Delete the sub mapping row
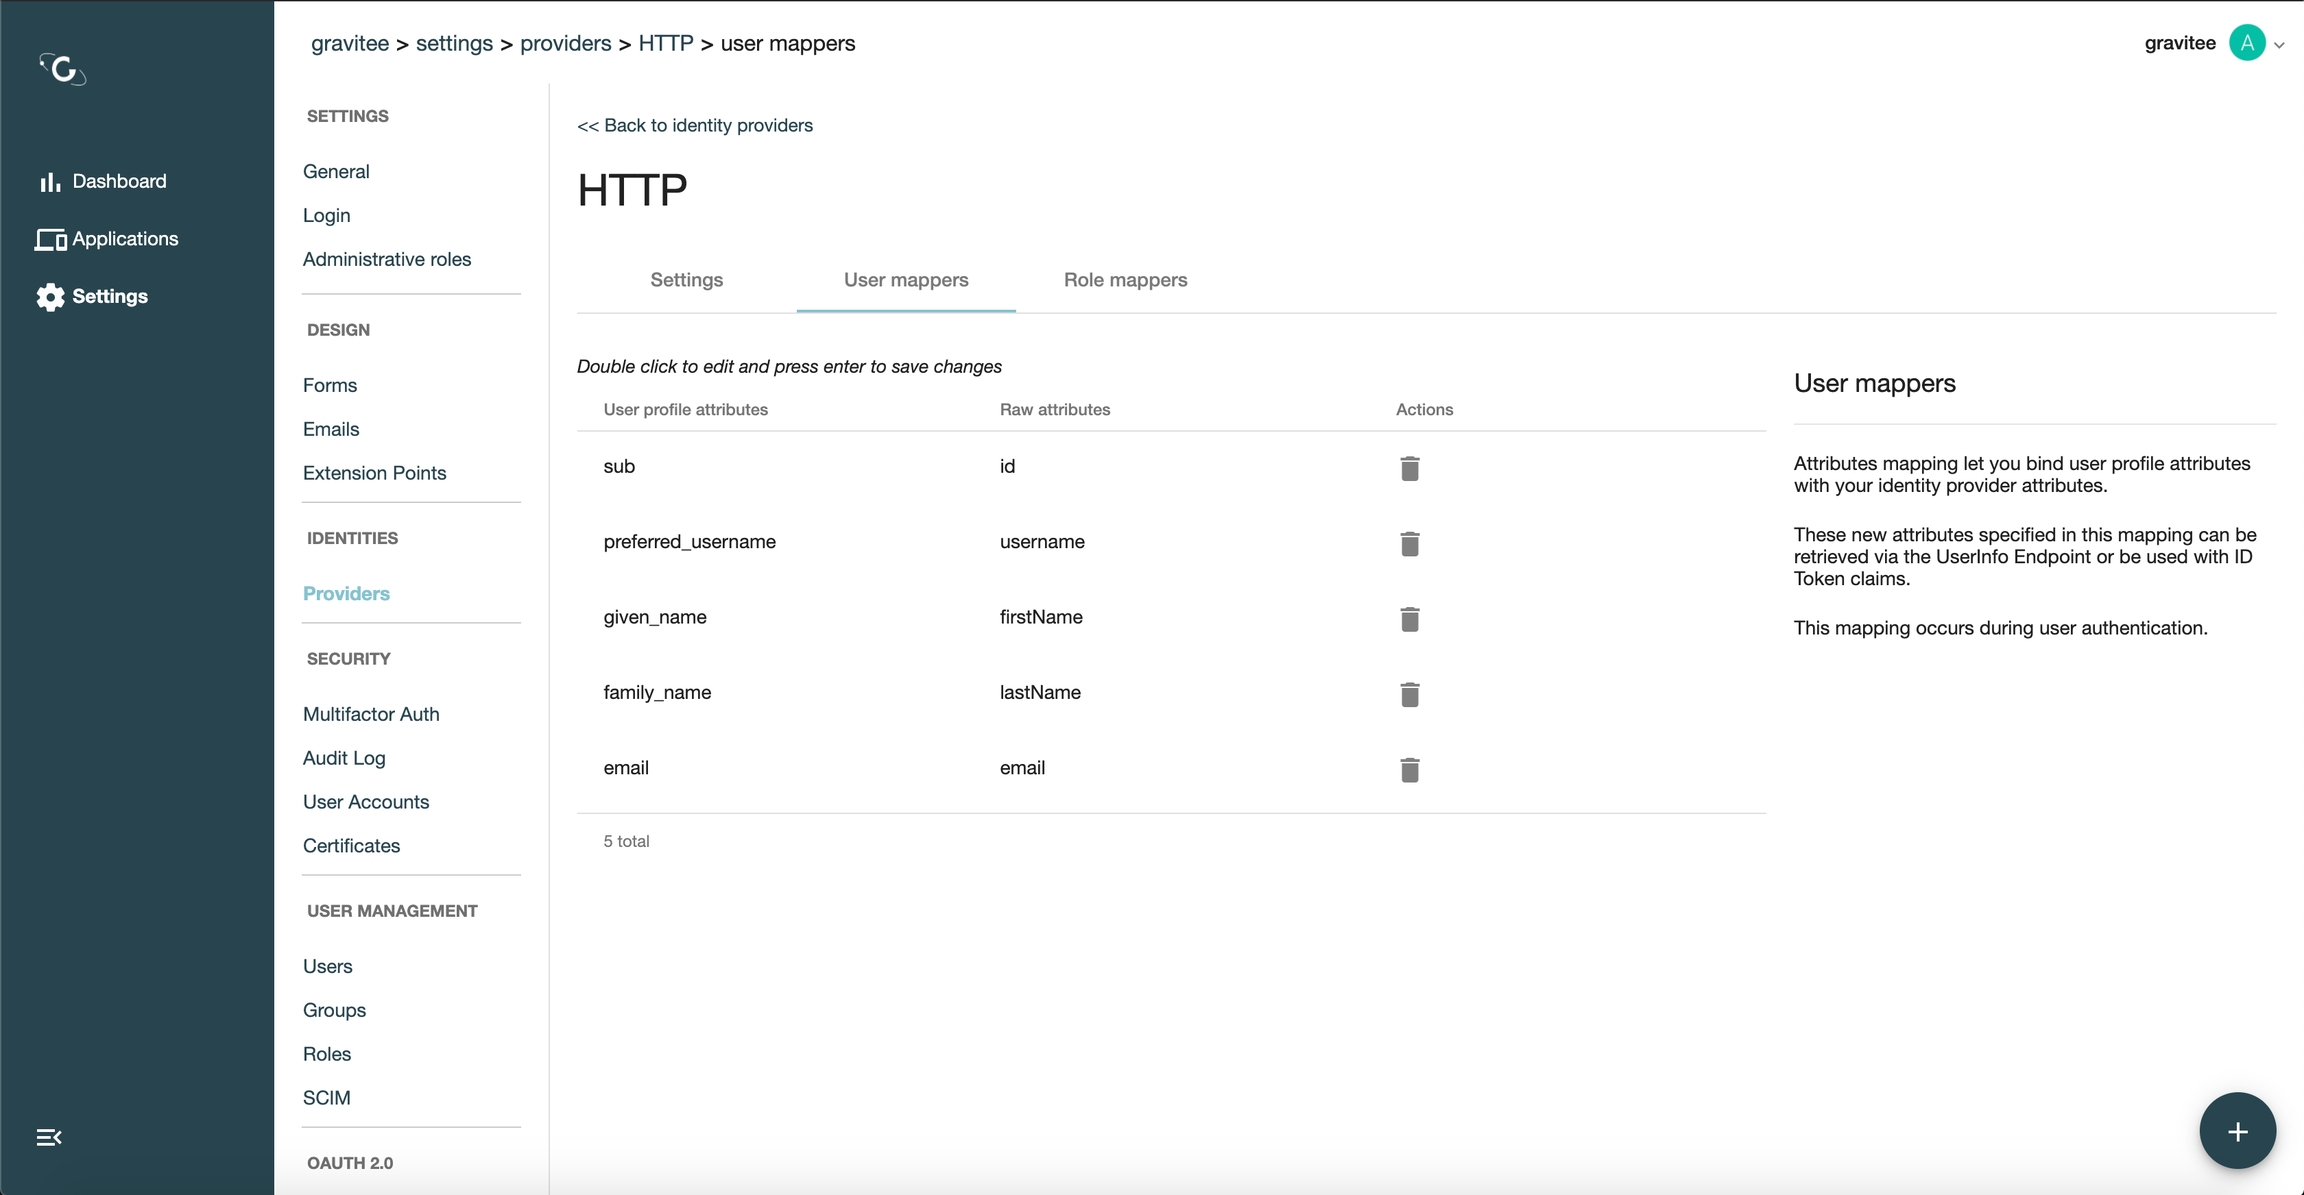2304x1195 pixels. [1409, 468]
